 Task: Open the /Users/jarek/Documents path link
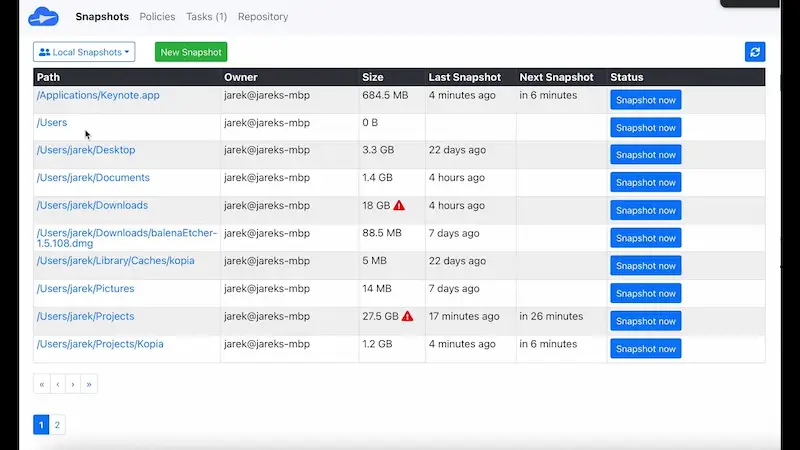coord(93,178)
